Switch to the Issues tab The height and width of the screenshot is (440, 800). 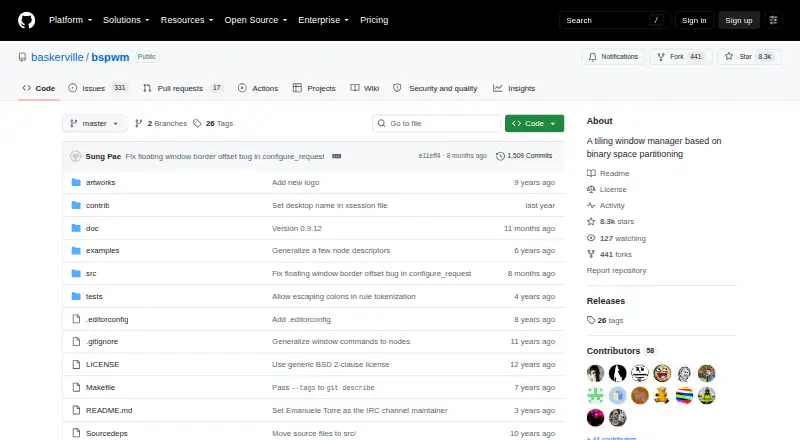97,88
